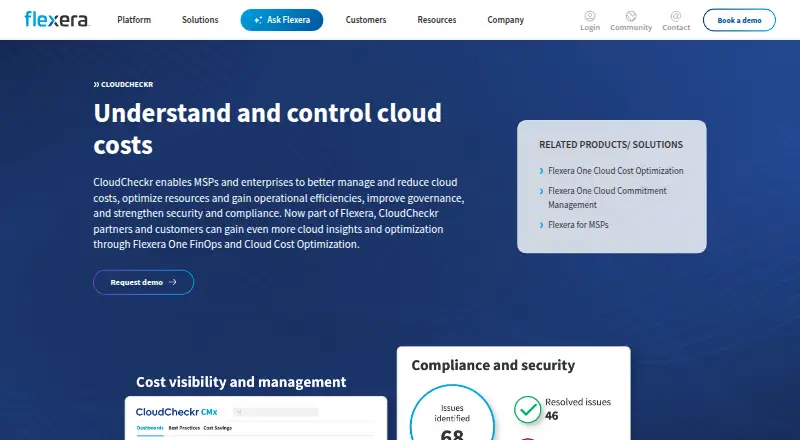Viewport: 800px width, 440px height.
Task: Click the Ask Flexera button
Action: point(282,20)
